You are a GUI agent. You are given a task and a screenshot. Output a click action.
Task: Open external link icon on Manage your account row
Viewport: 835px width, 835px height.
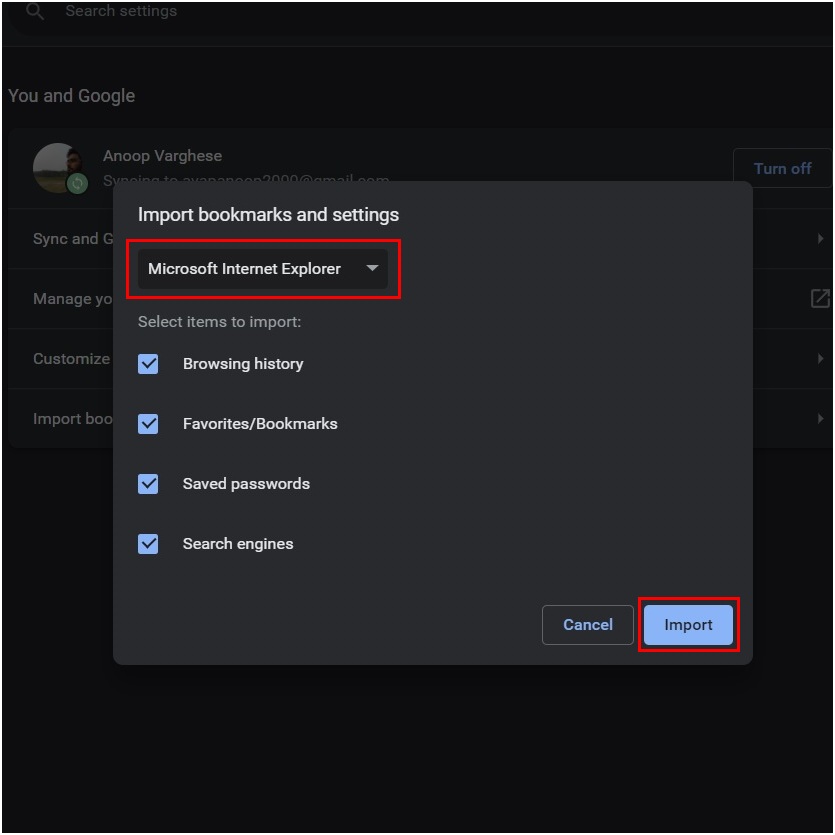(x=820, y=299)
